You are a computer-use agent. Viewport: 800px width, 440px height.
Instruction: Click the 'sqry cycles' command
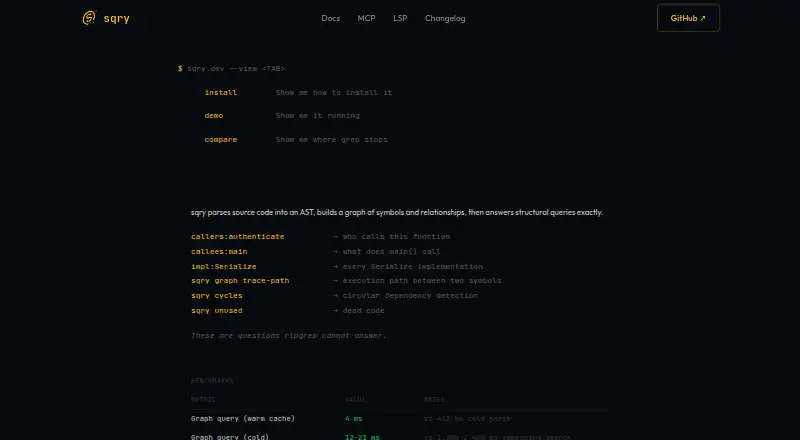(x=217, y=295)
